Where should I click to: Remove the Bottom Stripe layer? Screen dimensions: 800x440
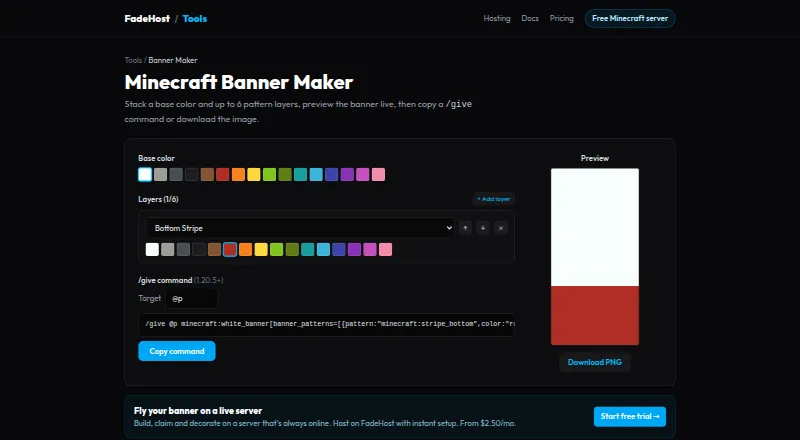(501, 228)
